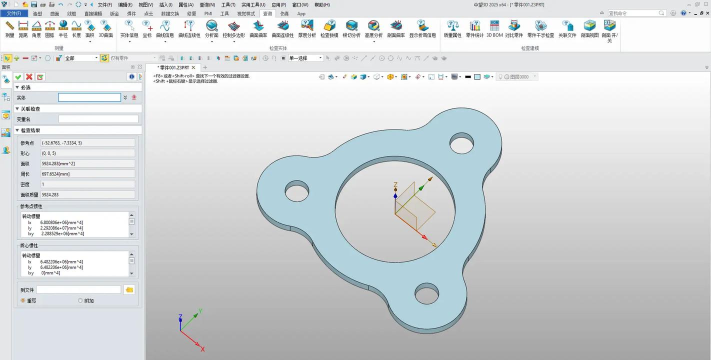This screenshot has width=711, height=360.
Task: Click the Save icon in quick access toolbar
Action: point(34,5)
